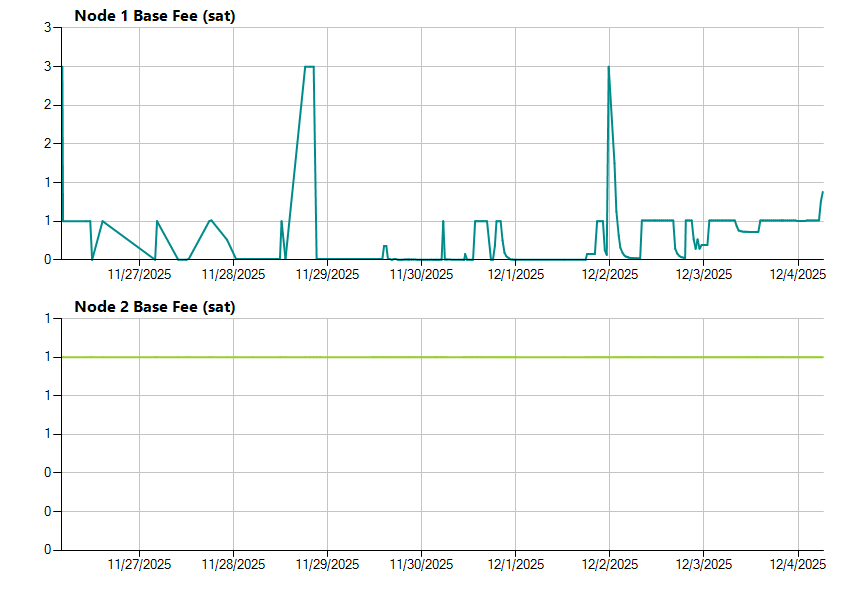Image resolution: width=860 pixels, height=600 pixels.
Task: Click 11/29/2025 date on Node 1 axis
Action: (x=327, y=273)
